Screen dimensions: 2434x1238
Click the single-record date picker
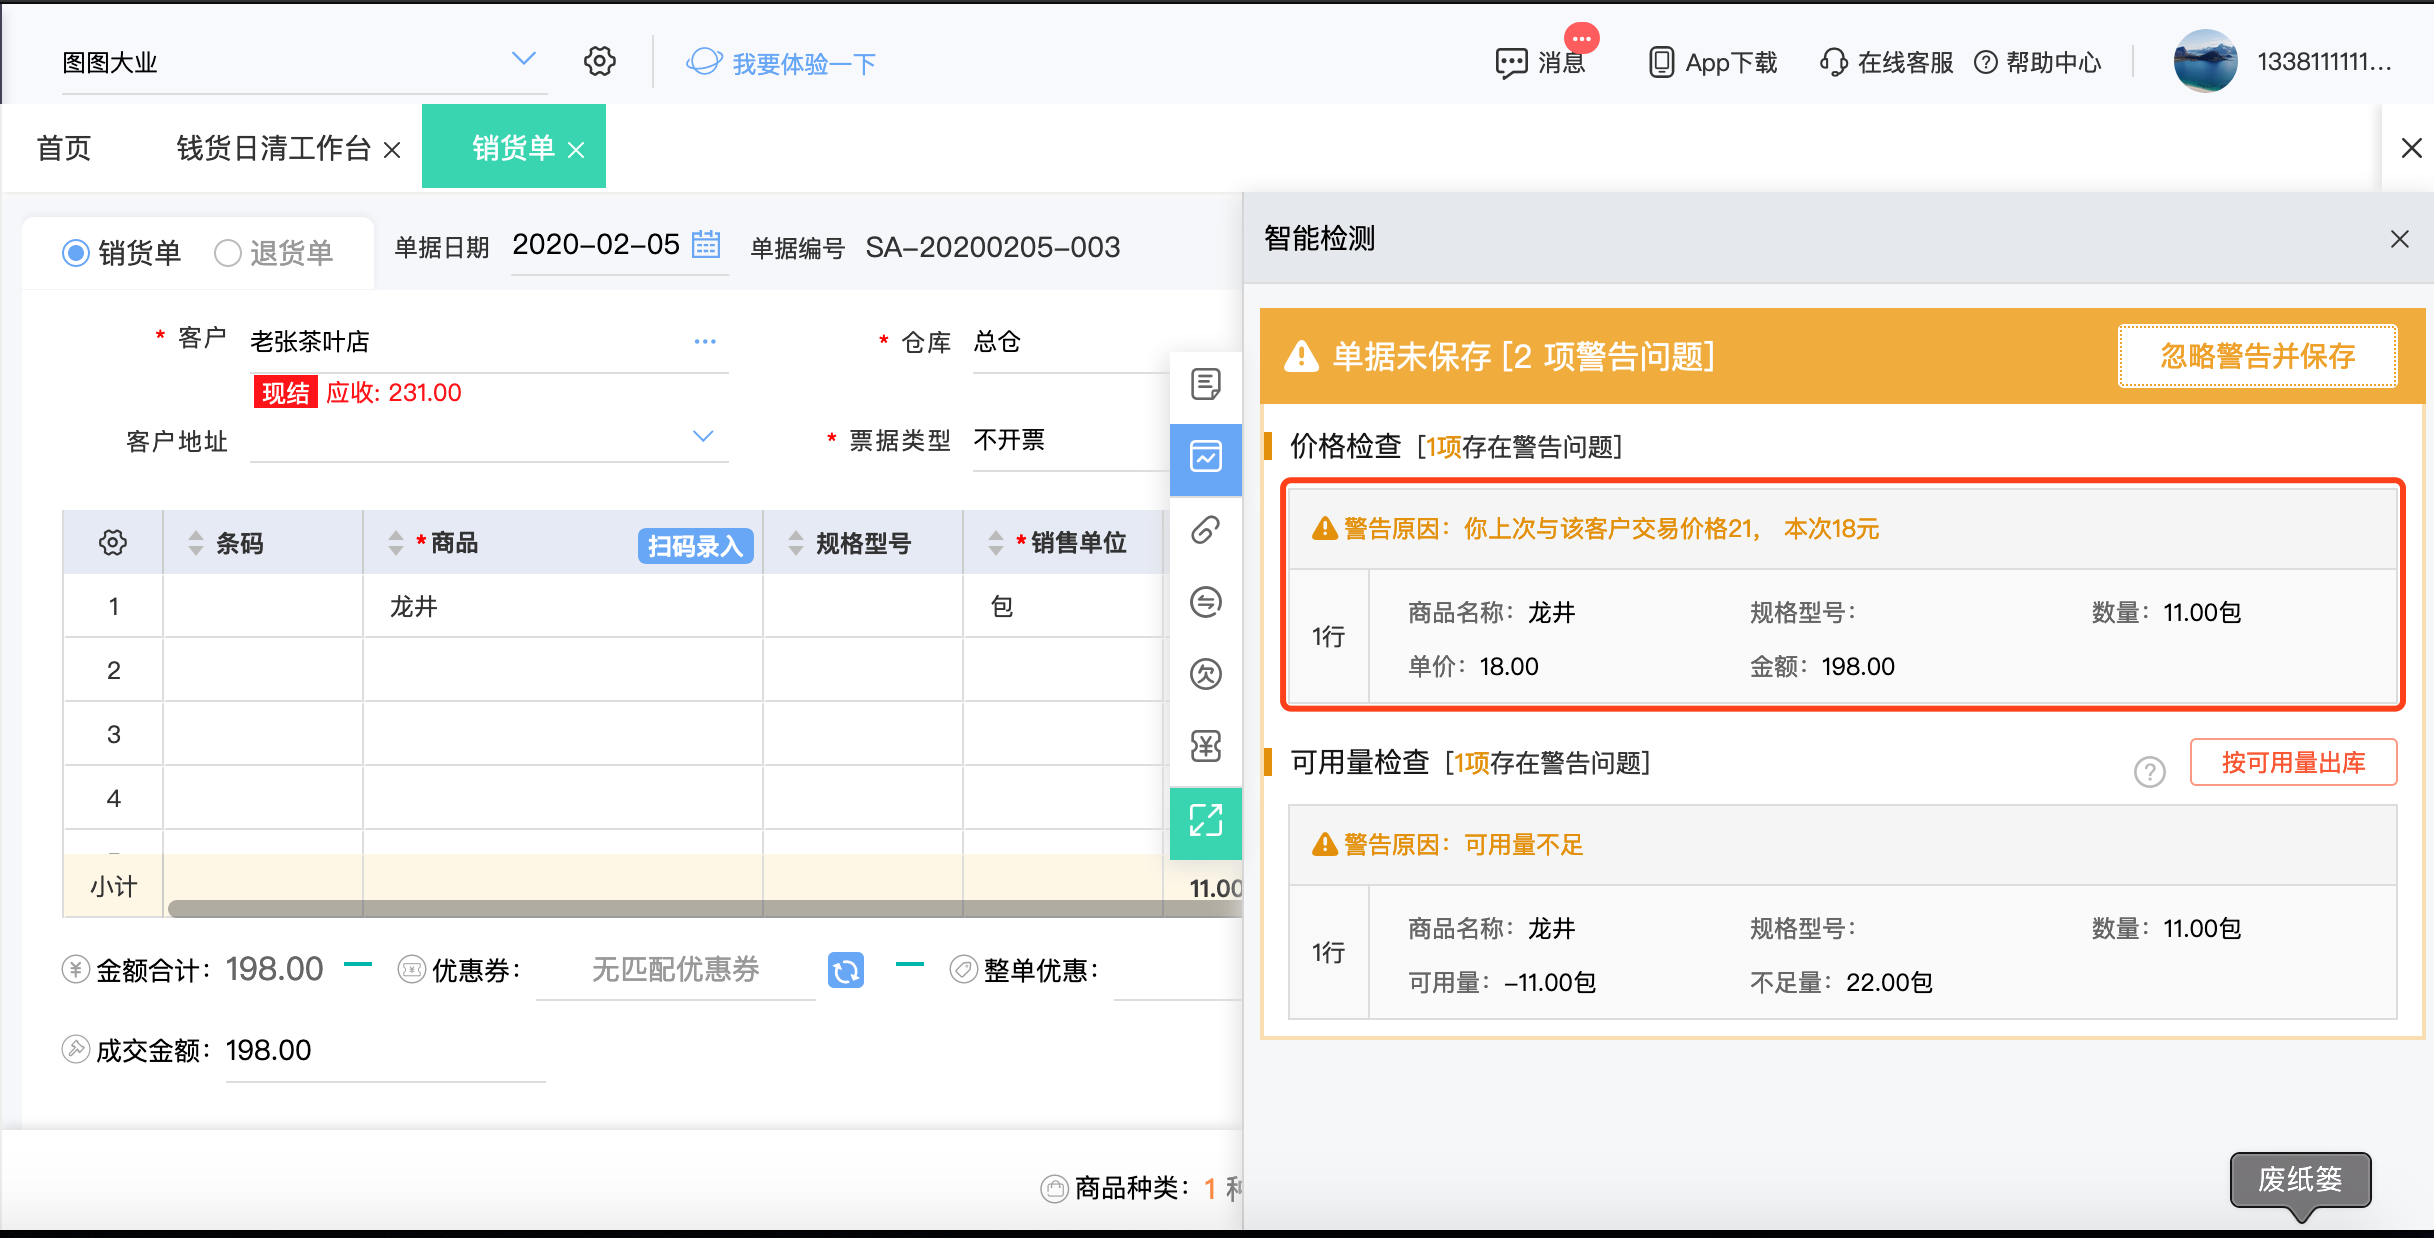(x=707, y=246)
